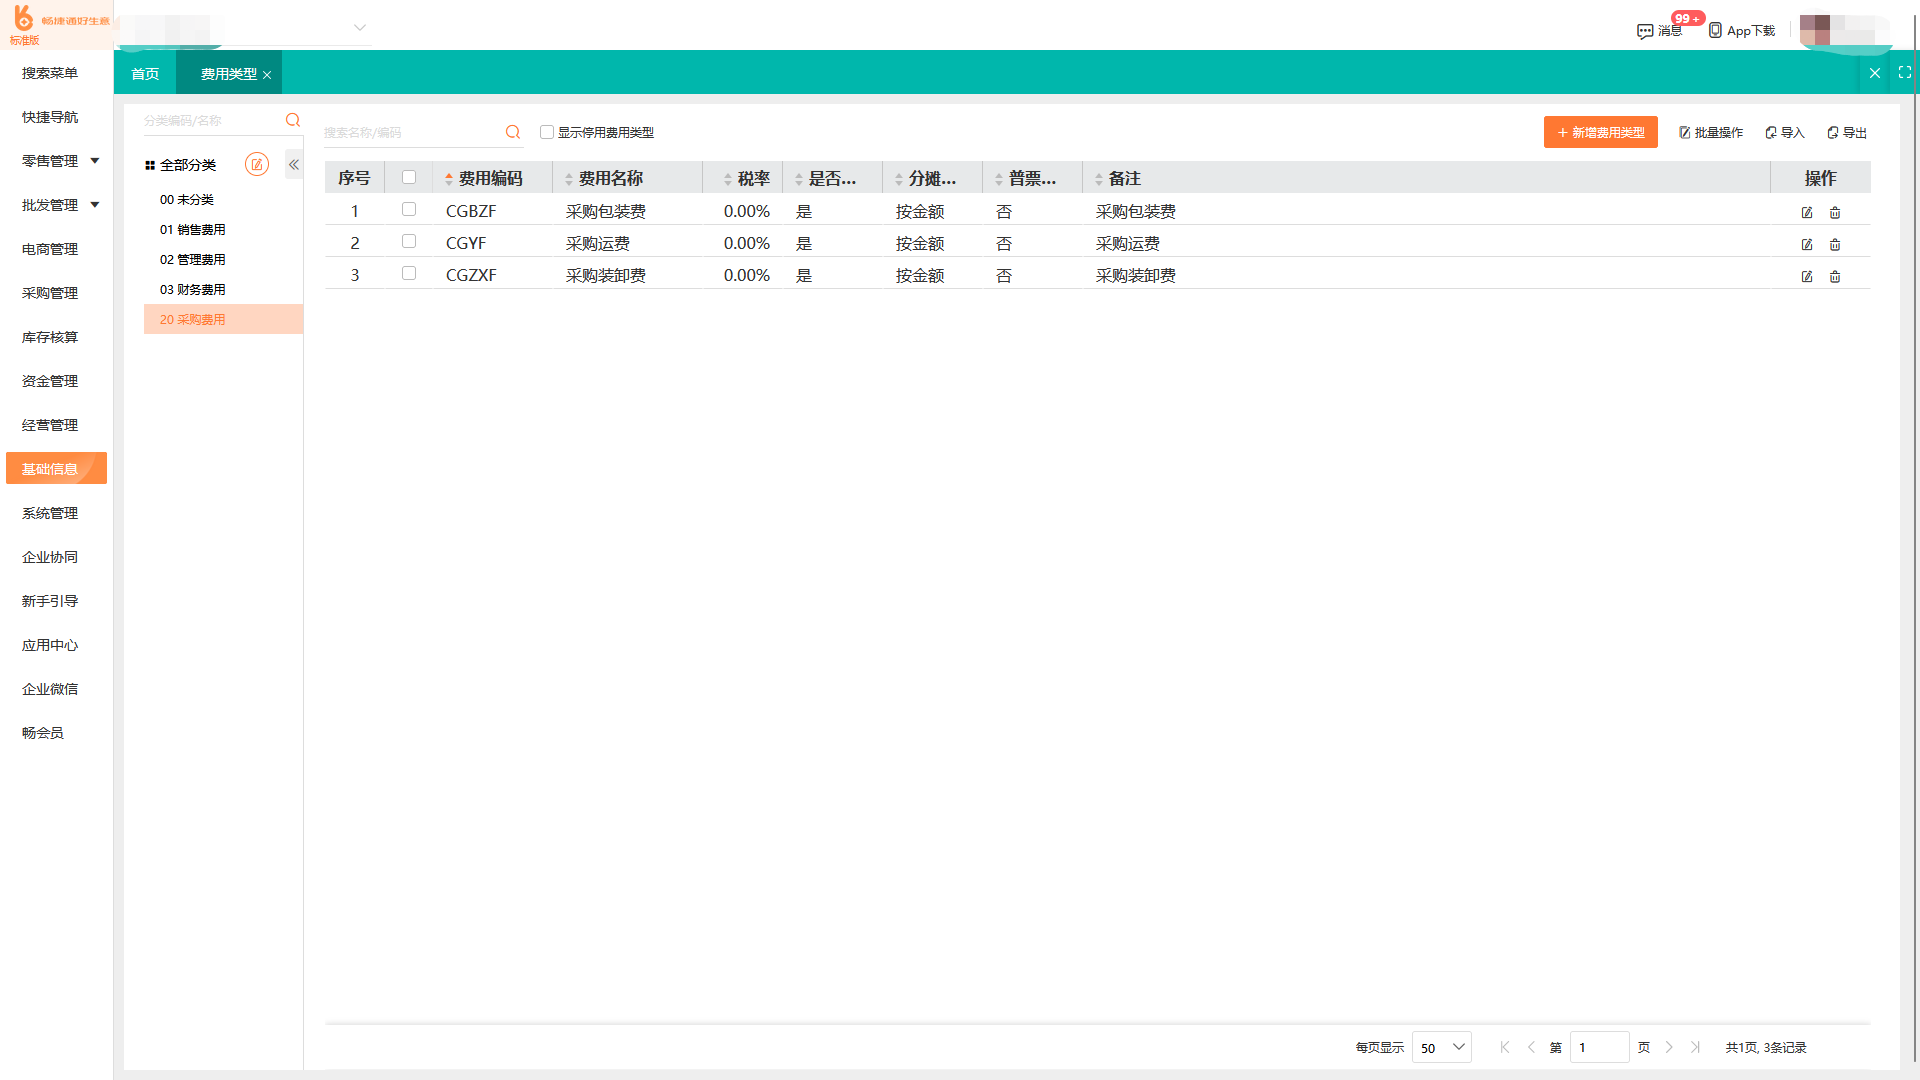Toggle 显示停用费用类型 checkbox
Screen dimensions: 1920x1080
pyautogui.click(x=546, y=132)
